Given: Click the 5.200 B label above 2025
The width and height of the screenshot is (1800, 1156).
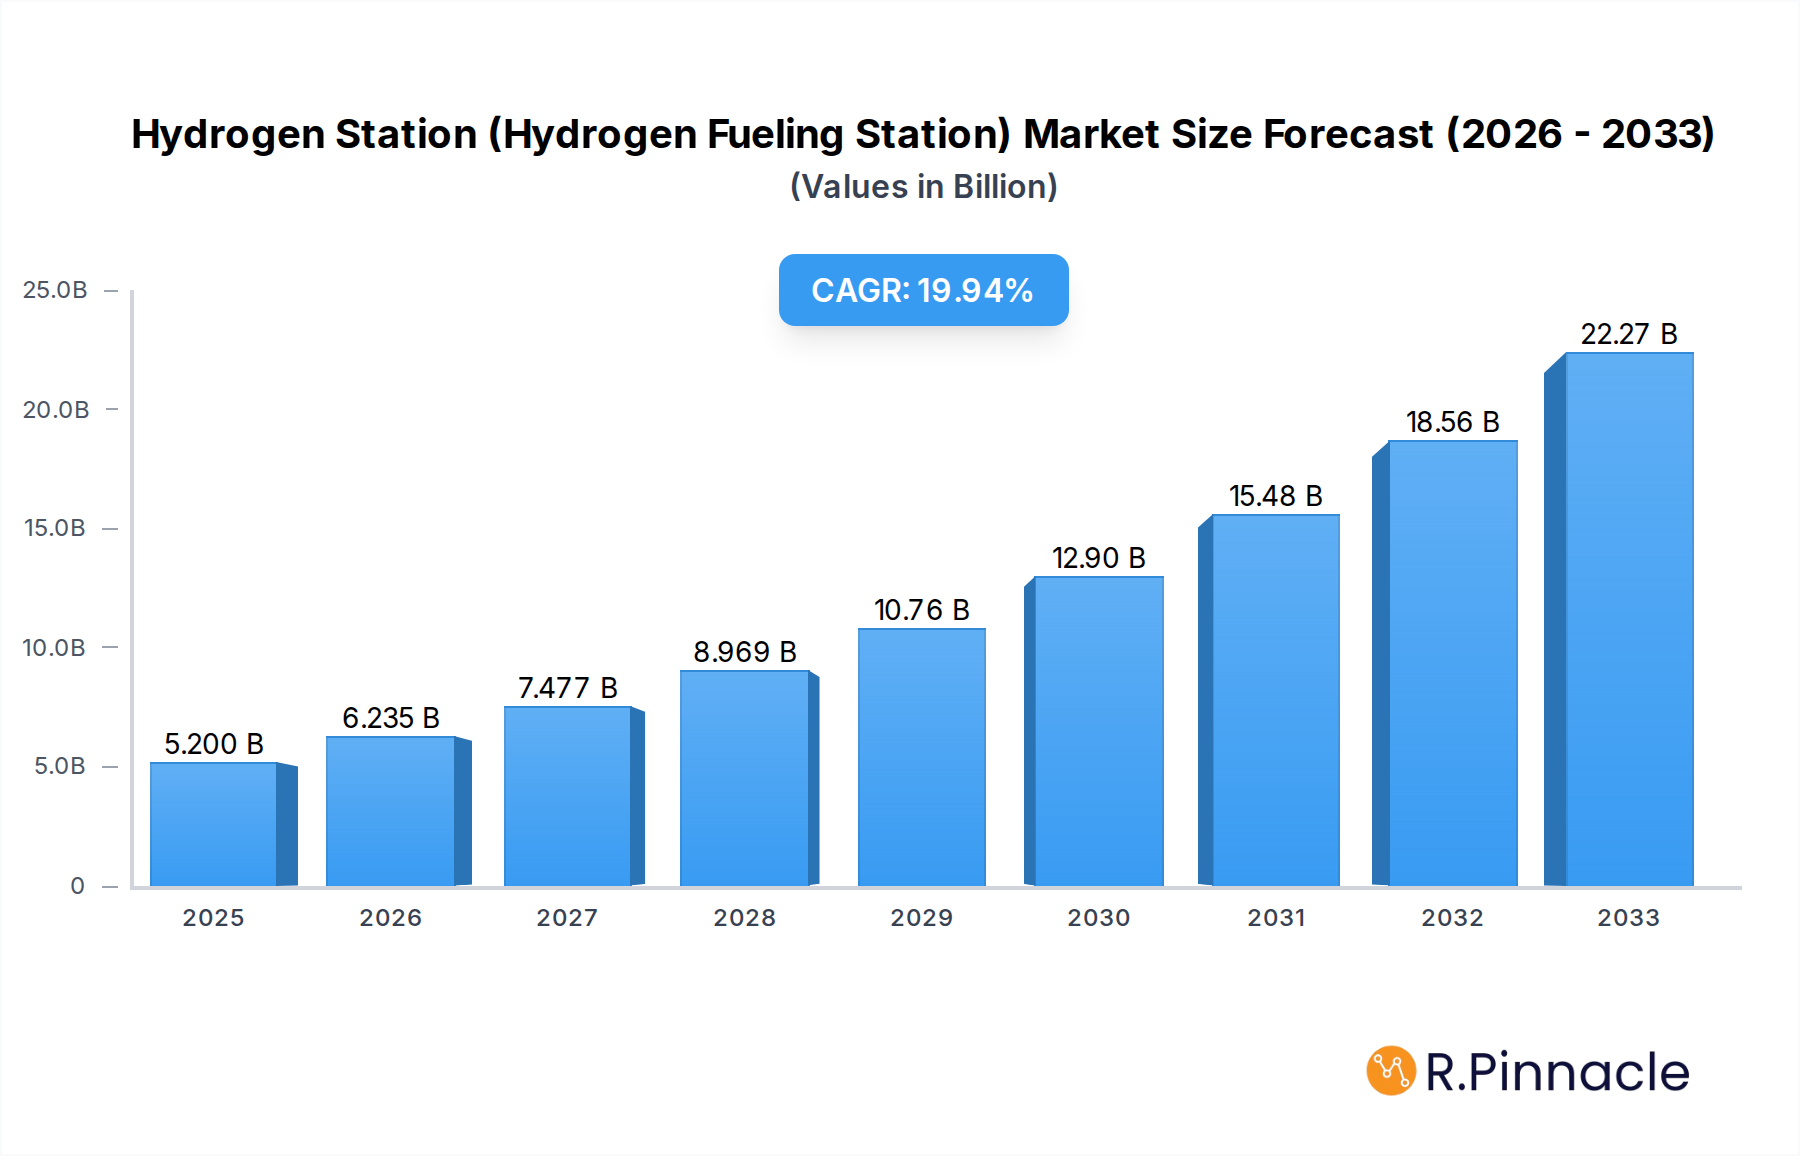Looking at the screenshot, I should point(213,743).
